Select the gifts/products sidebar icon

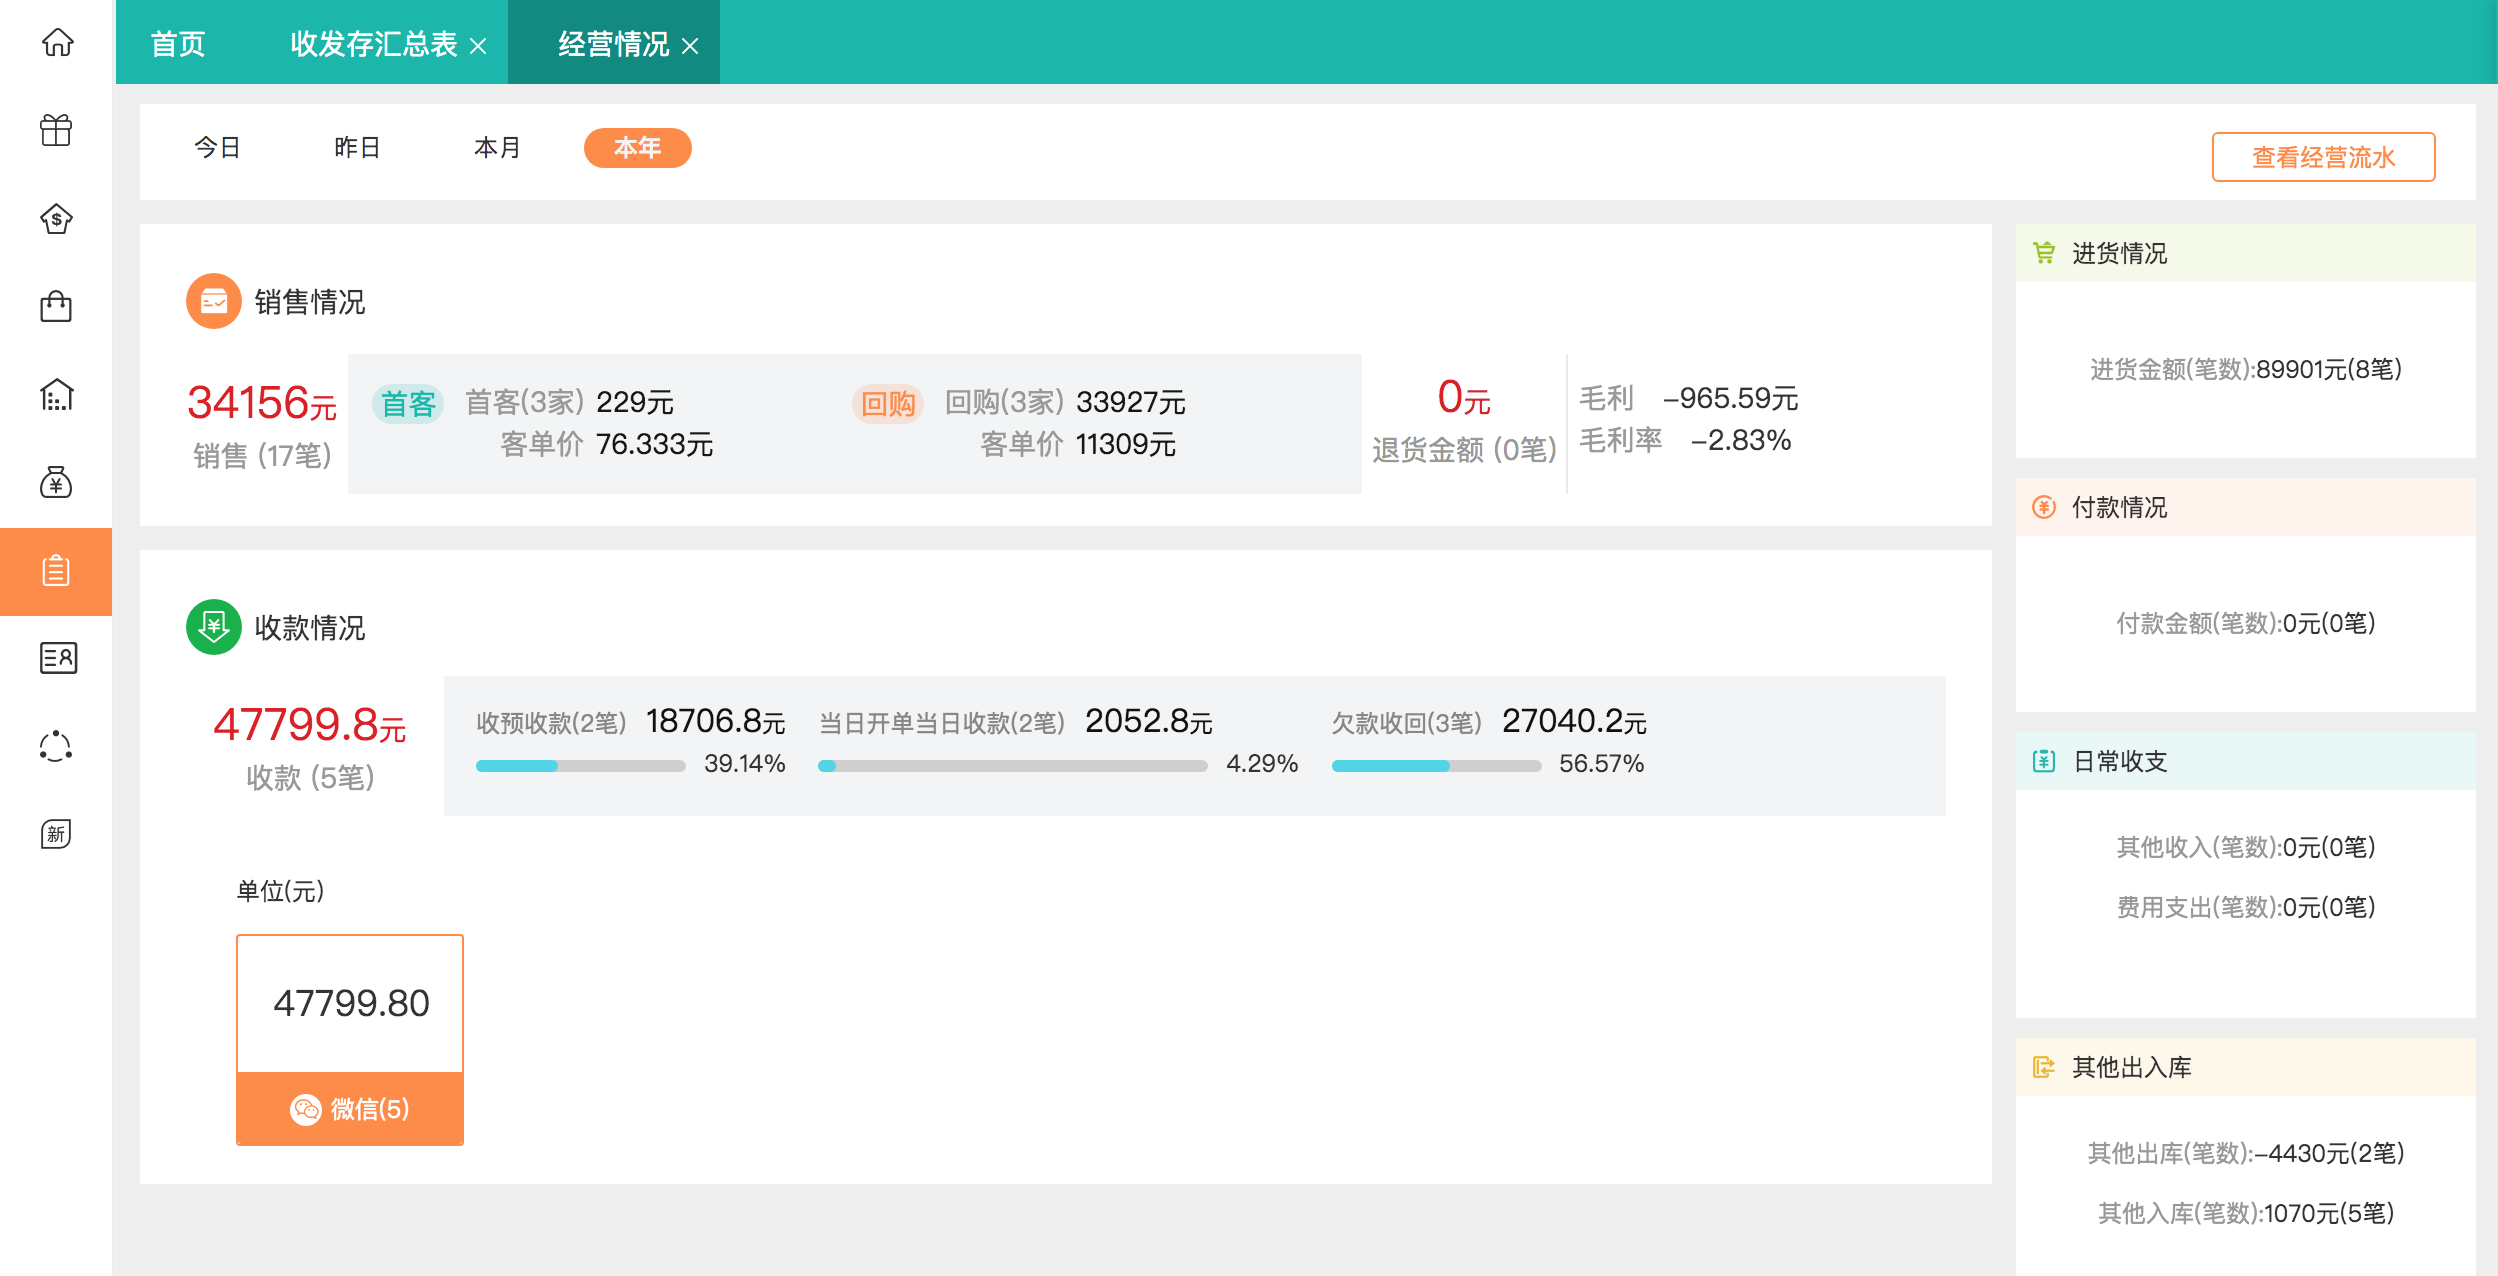point(57,130)
